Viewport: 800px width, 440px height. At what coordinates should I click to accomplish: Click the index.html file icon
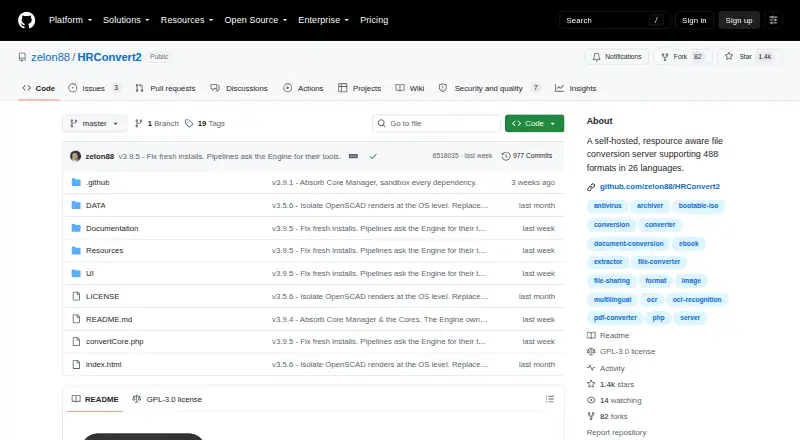pyautogui.click(x=76, y=364)
